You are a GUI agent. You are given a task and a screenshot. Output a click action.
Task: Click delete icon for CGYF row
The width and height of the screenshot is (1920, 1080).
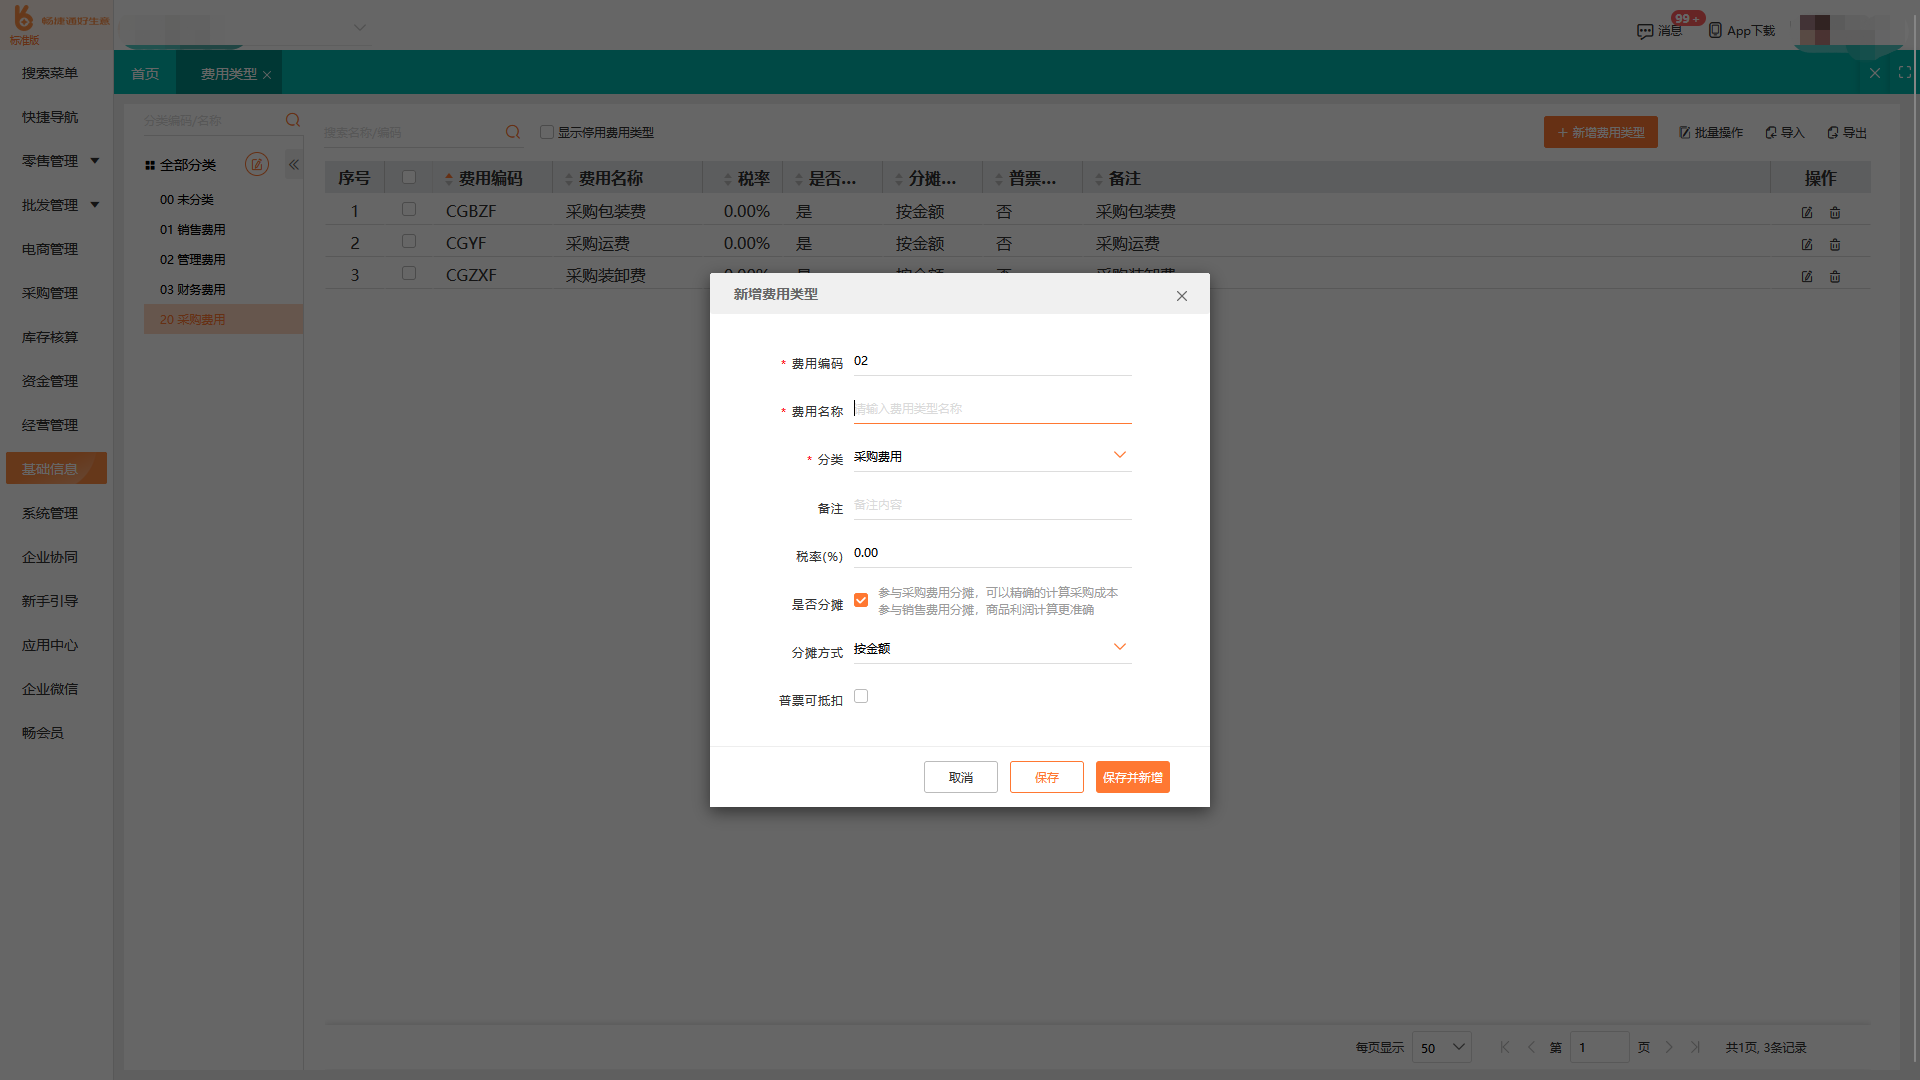1834,243
